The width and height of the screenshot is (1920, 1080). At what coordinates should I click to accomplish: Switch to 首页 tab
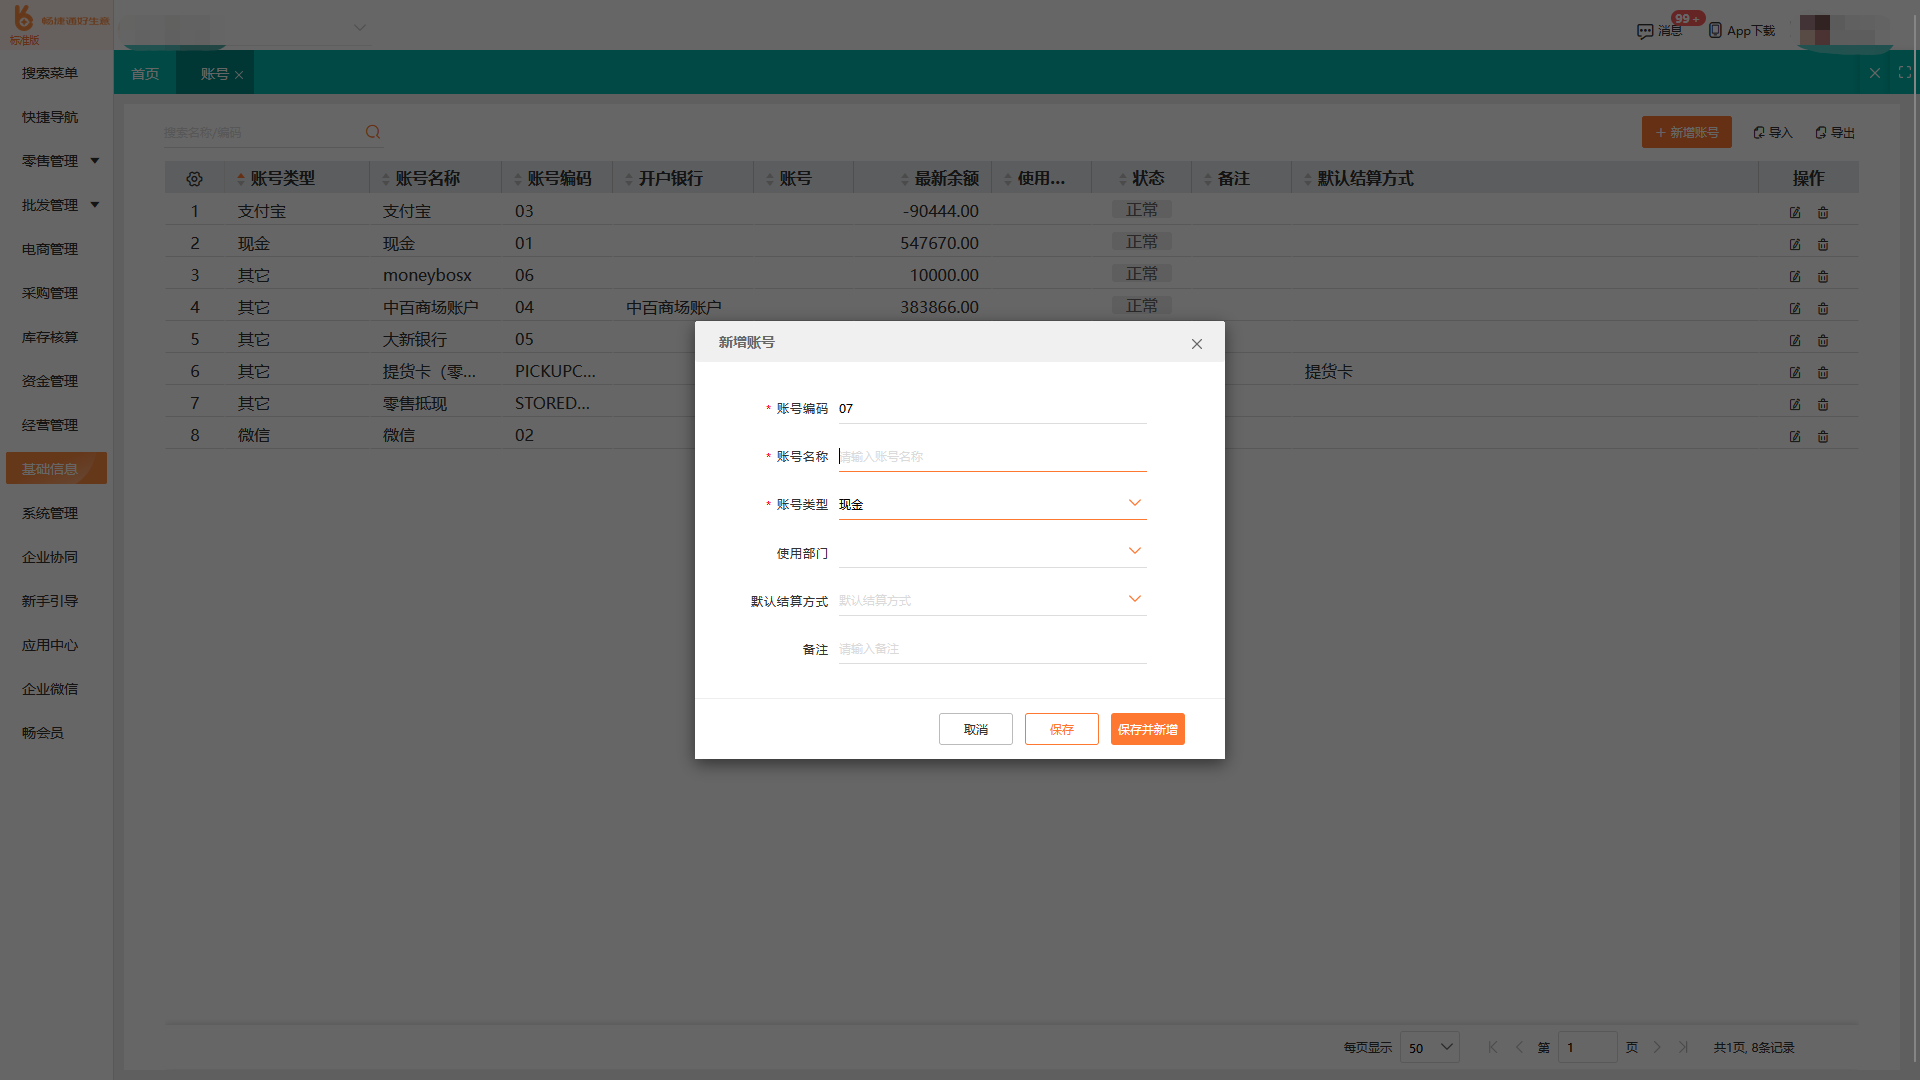click(x=145, y=73)
